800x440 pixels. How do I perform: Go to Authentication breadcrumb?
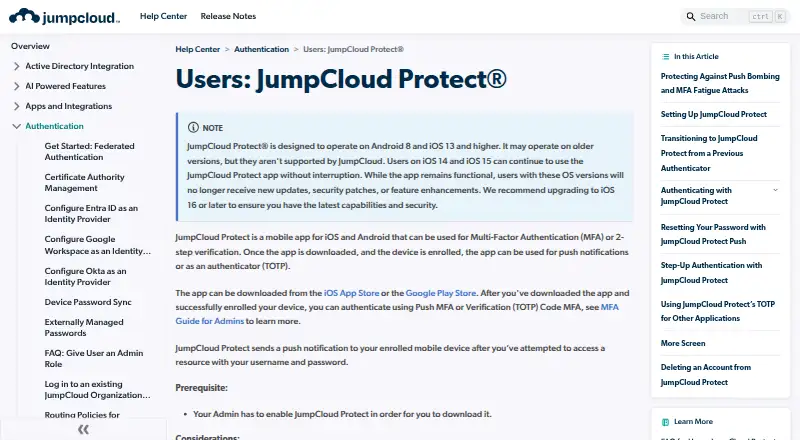(261, 50)
